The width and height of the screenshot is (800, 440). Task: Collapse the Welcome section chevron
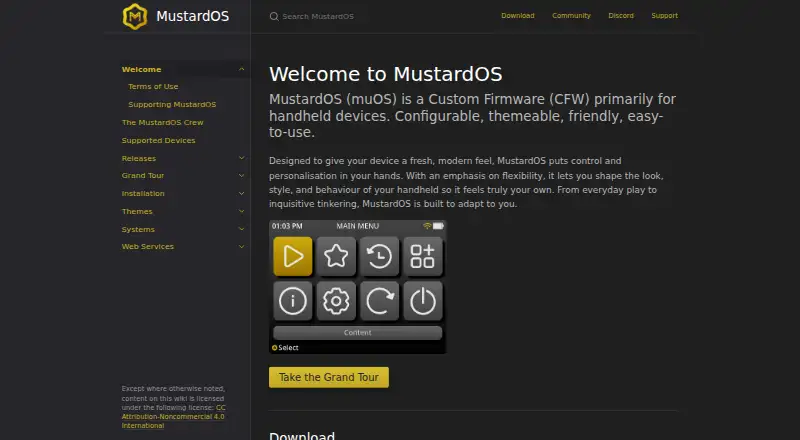pyautogui.click(x=241, y=69)
